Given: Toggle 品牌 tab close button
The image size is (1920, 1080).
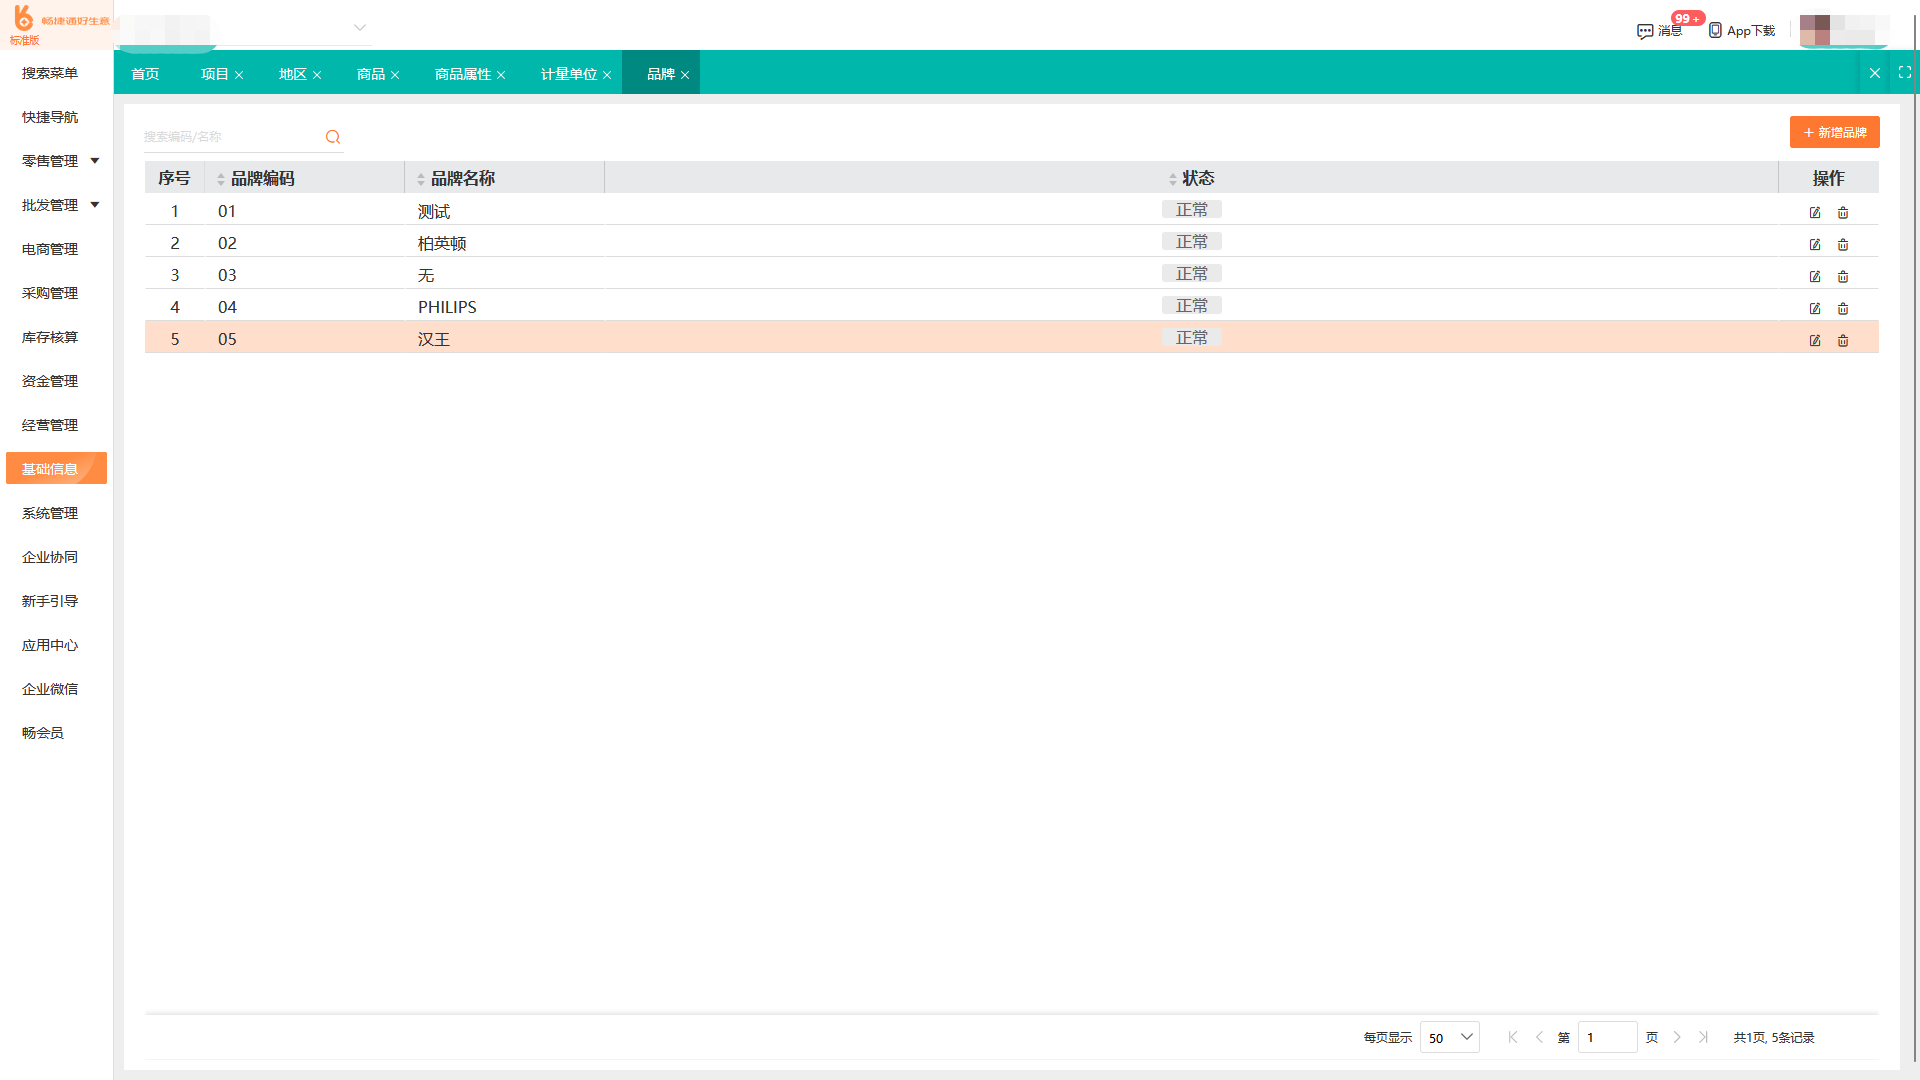Looking at the screenshot, I should click(x=686, y=74).
